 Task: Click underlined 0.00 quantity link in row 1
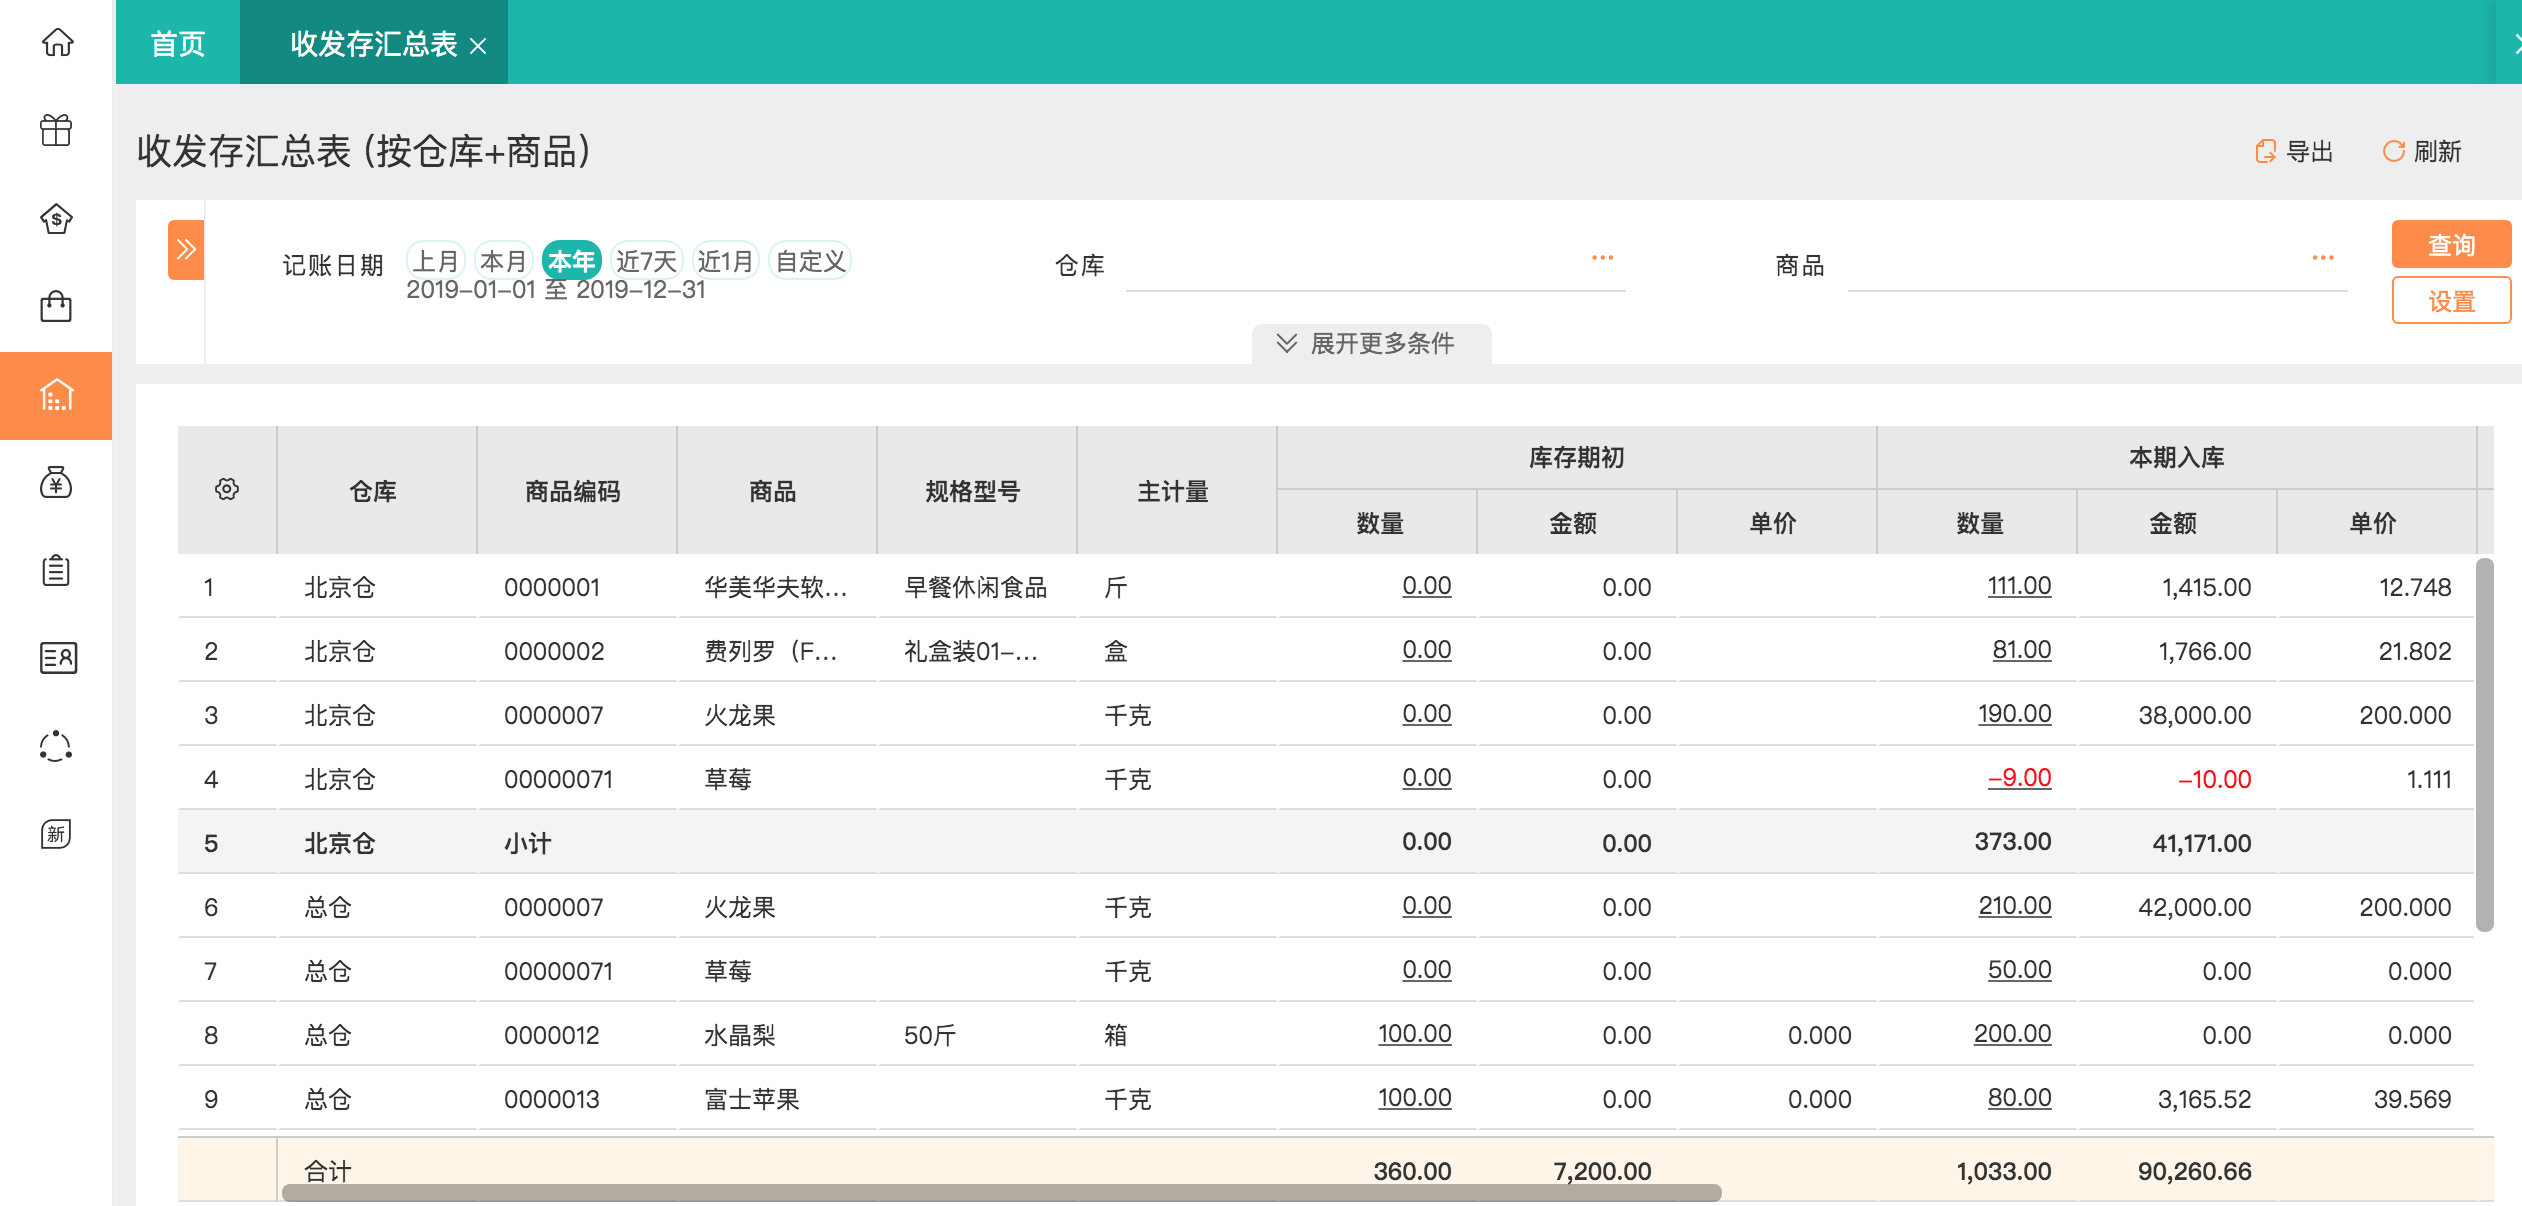pyautogui.click(x=1422, y=585)
